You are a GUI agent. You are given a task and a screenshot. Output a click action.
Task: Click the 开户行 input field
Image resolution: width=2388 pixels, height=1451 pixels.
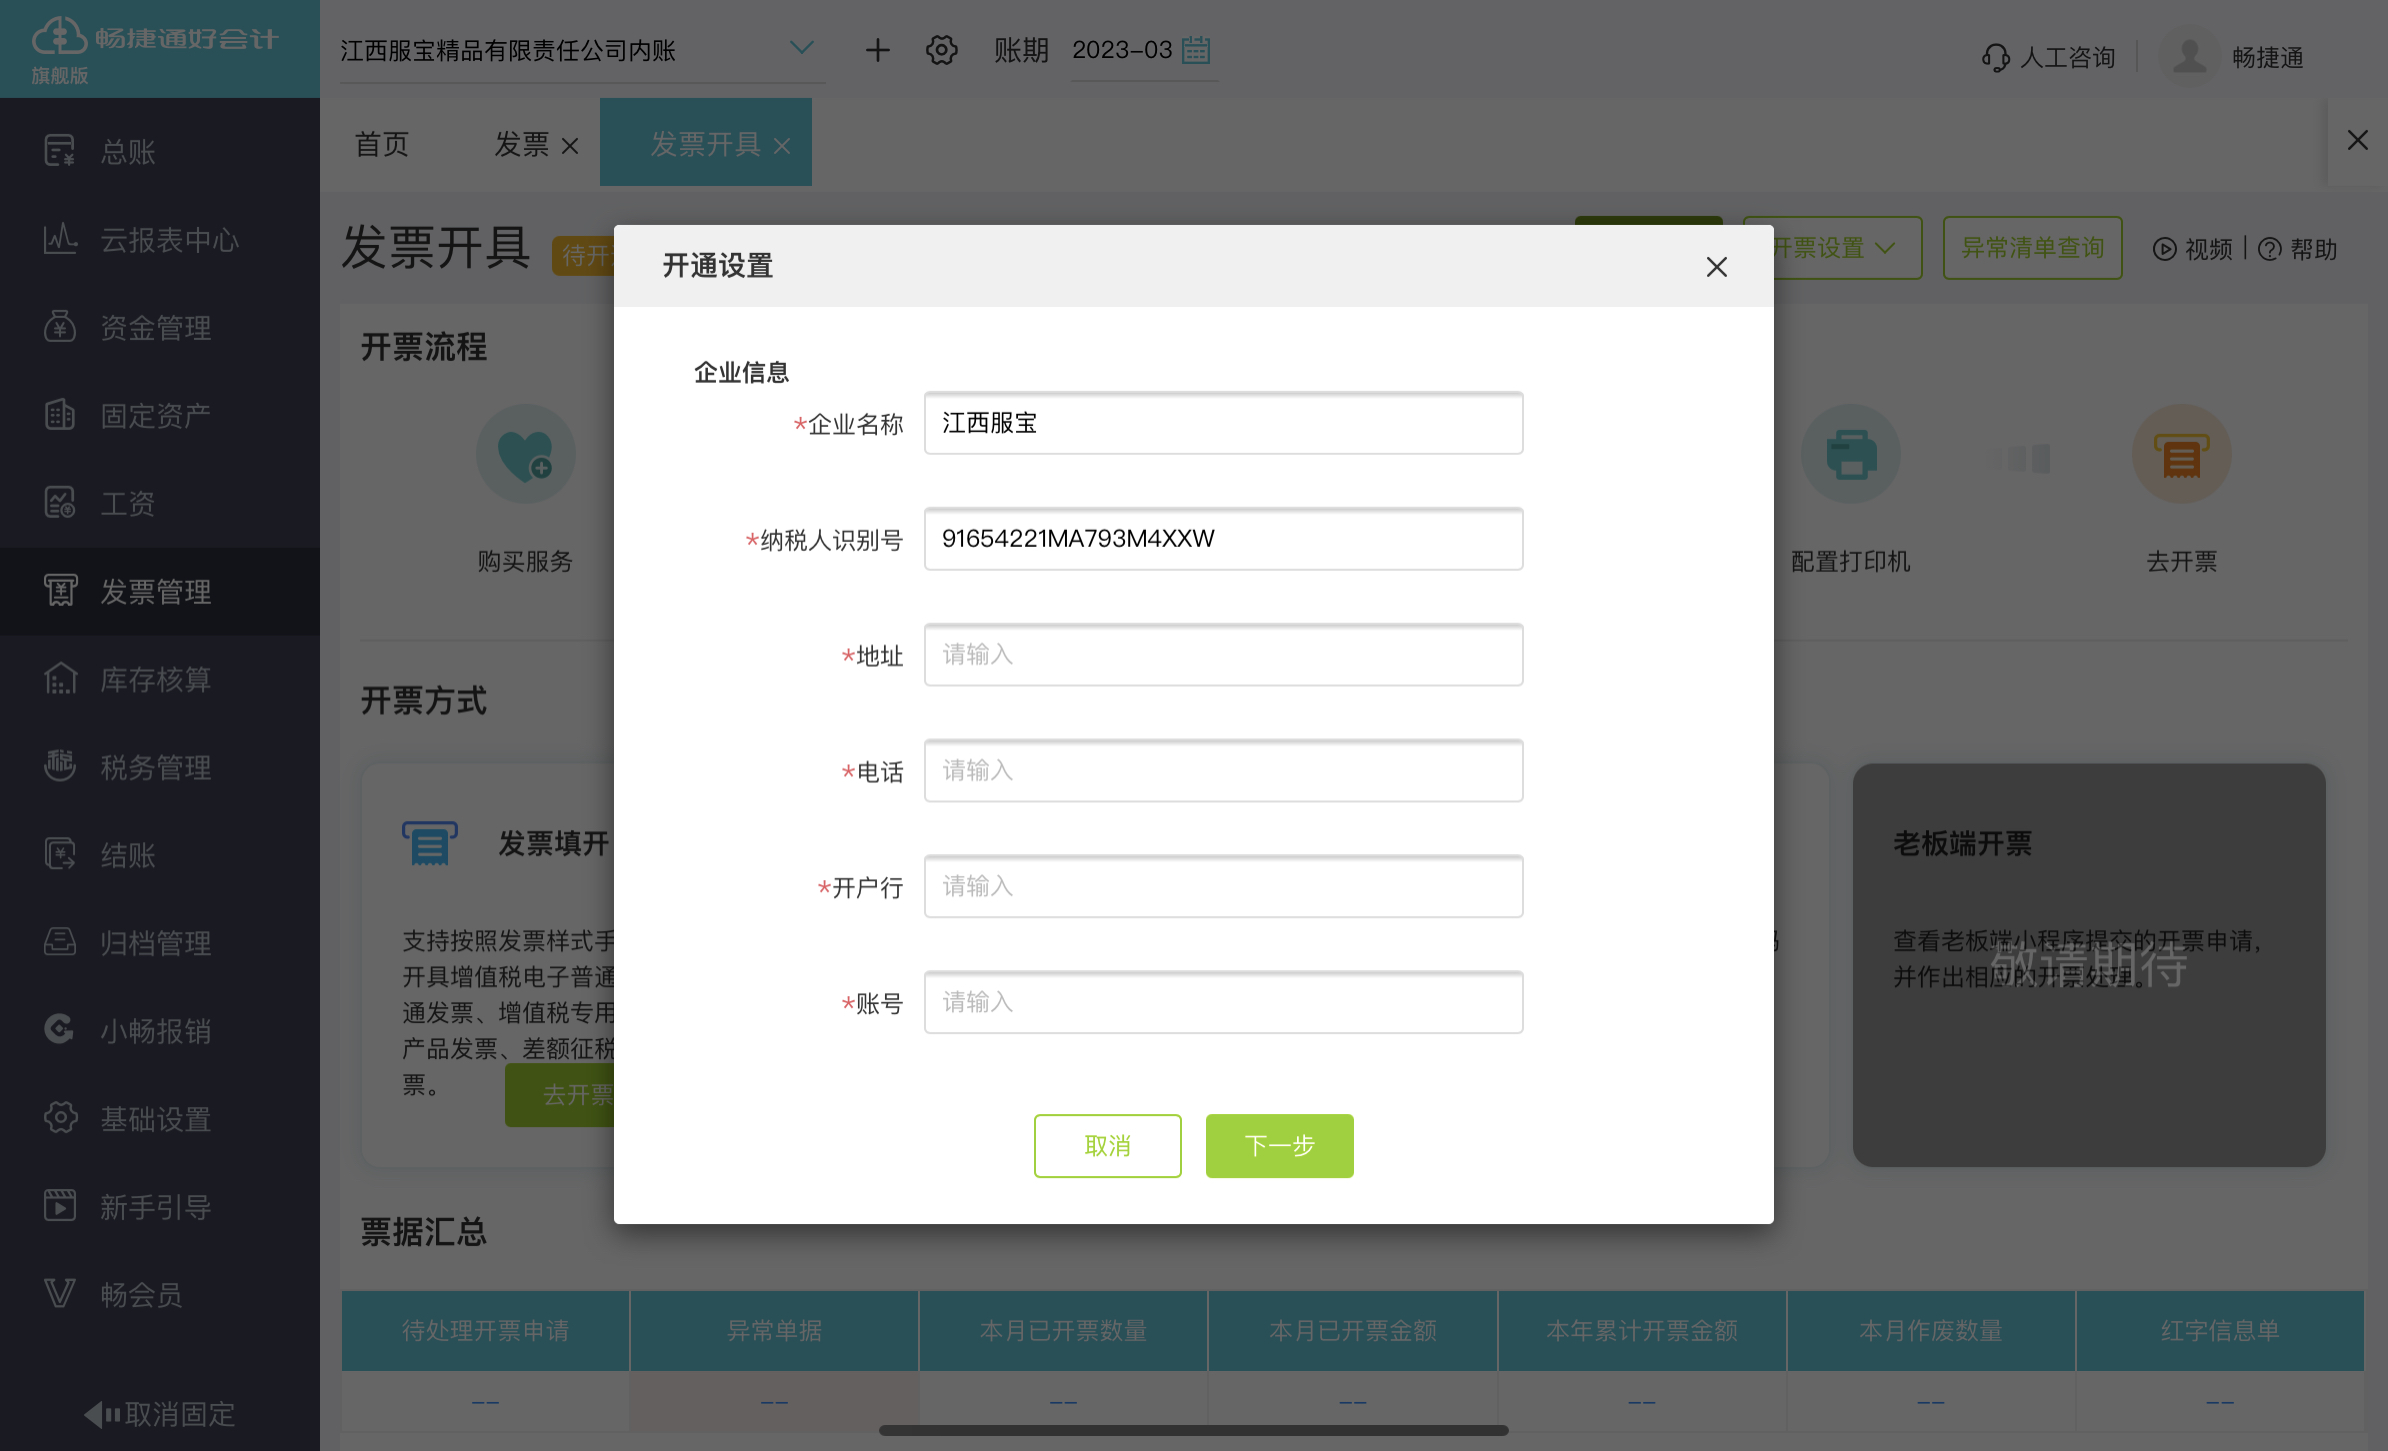tap(1221, 885)
